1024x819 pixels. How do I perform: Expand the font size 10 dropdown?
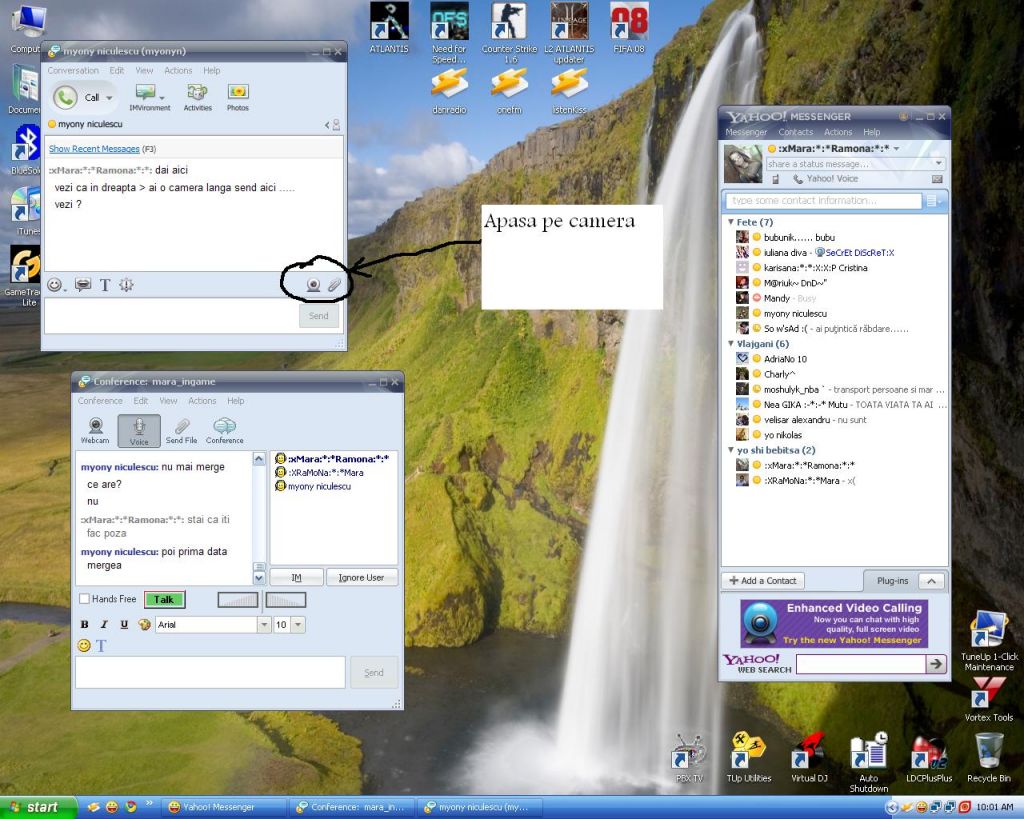coord(298,624)
